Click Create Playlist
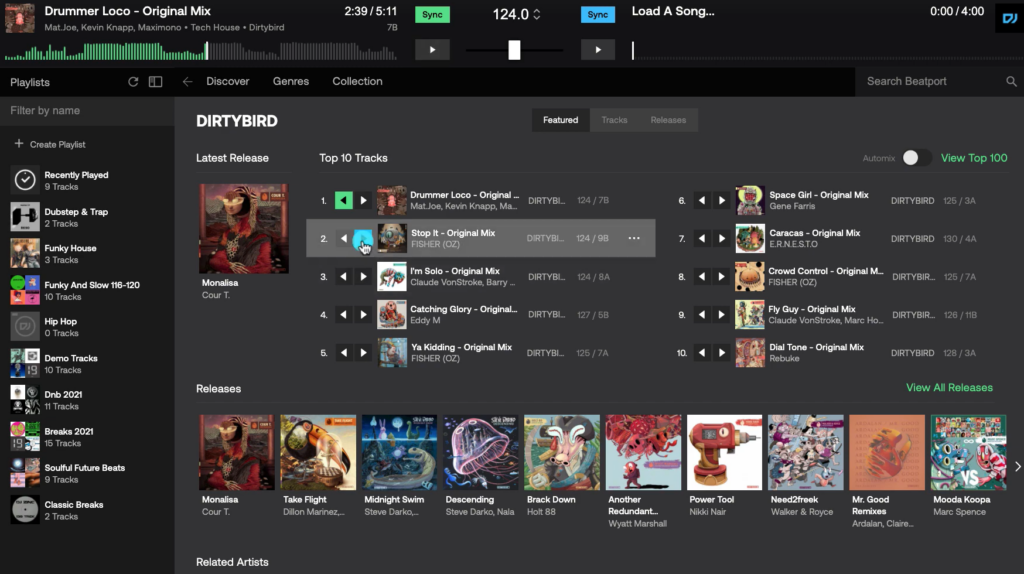1024x574 pixels. click(x=50, y=144)
